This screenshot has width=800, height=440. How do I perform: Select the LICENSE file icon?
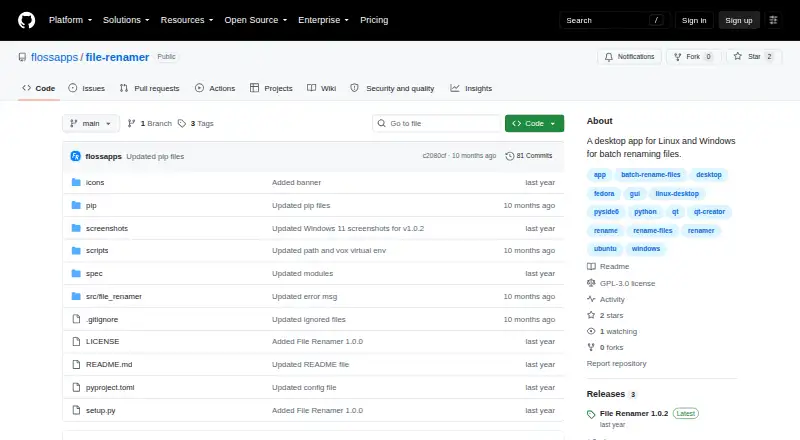pyautogui.click(x=76, y=341)
